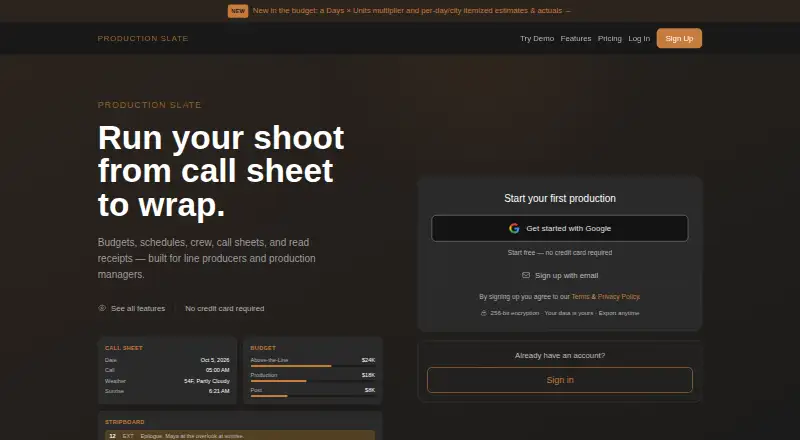Click the 'Already have an account?' text
Viewport: 800px width, 440px height.
point(560,355)
